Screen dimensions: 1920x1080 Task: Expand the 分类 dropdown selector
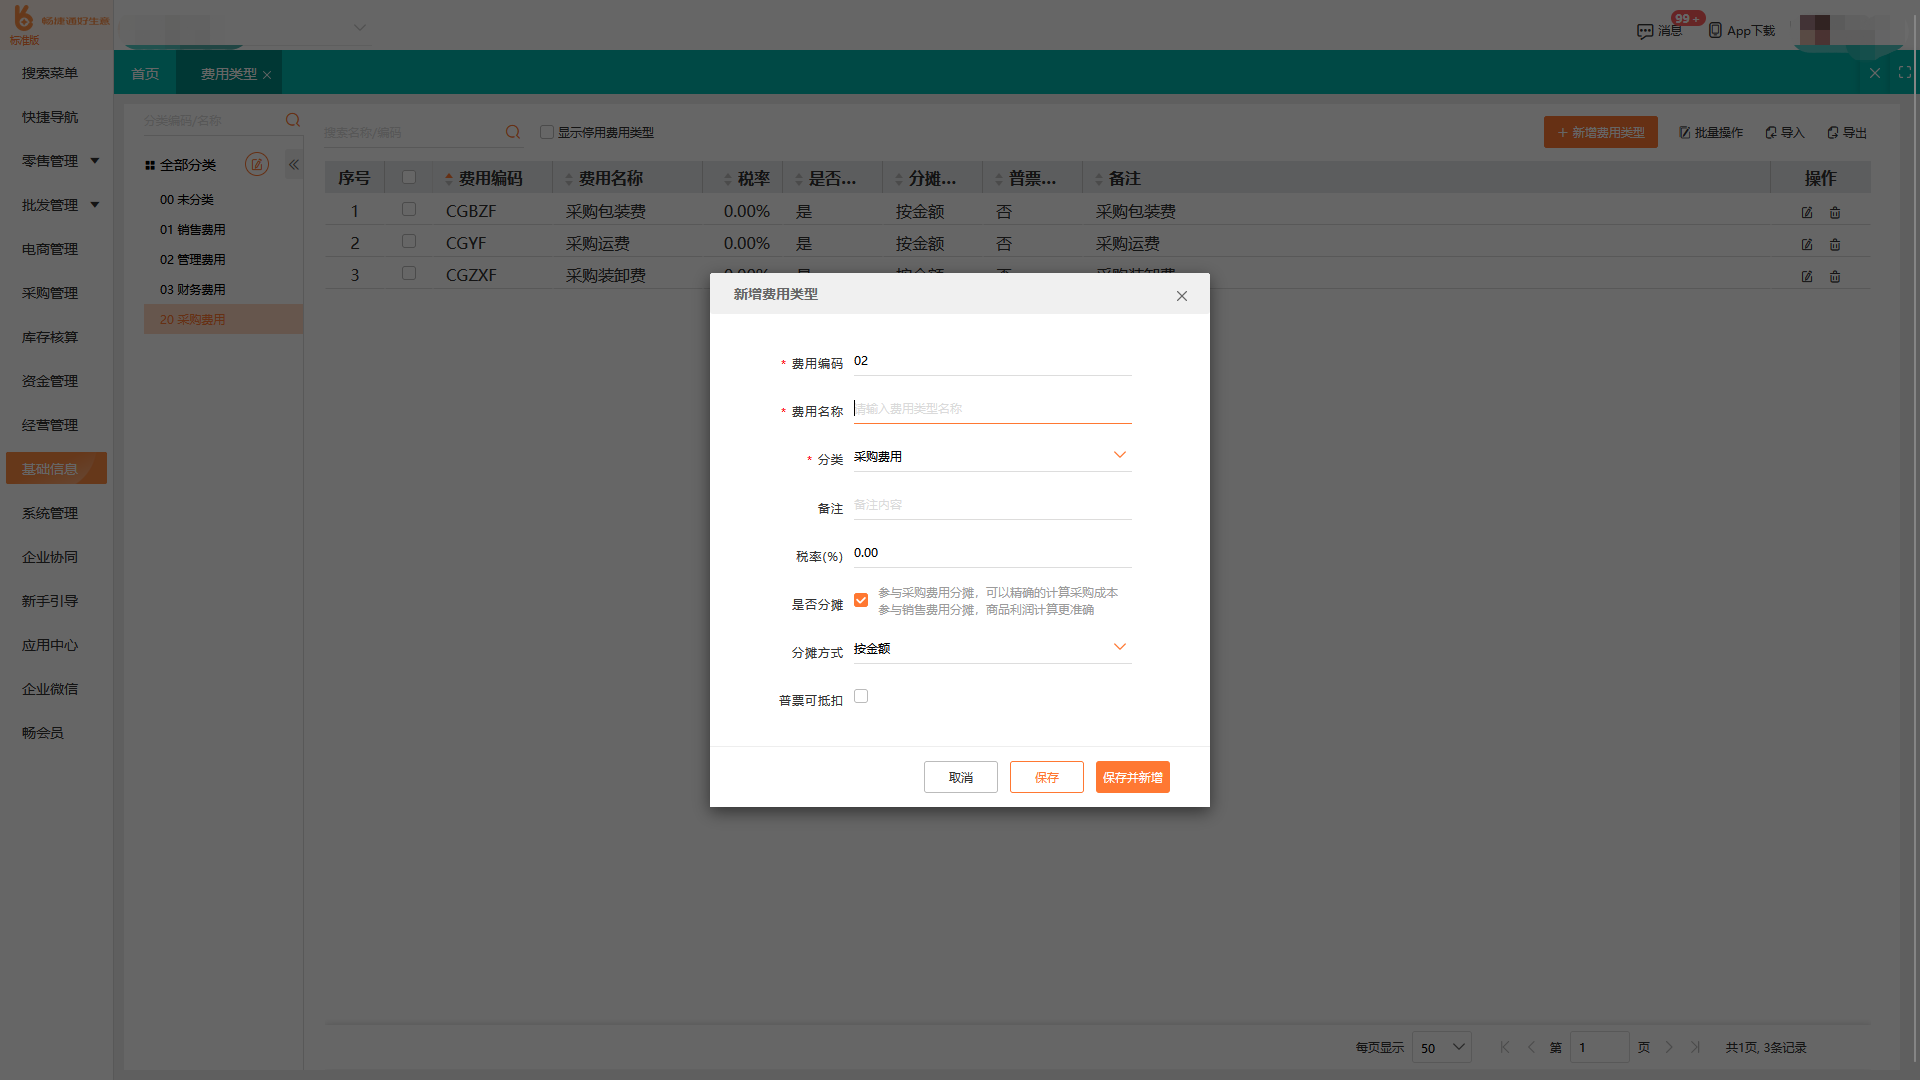[x=1120, y=456]
